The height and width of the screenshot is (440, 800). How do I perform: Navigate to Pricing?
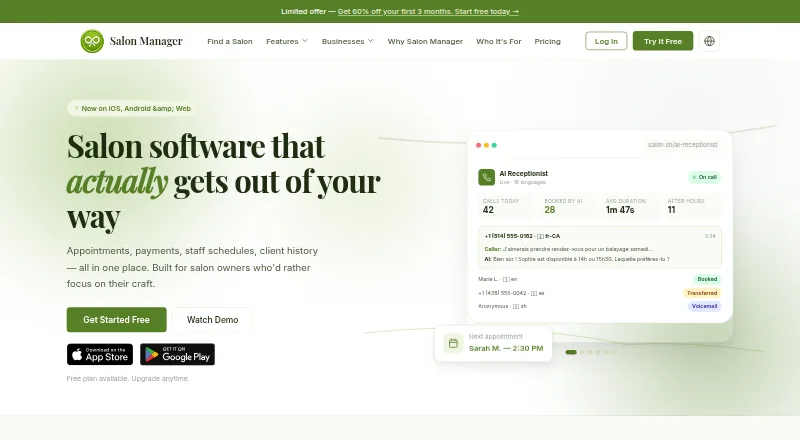(547, 41)
